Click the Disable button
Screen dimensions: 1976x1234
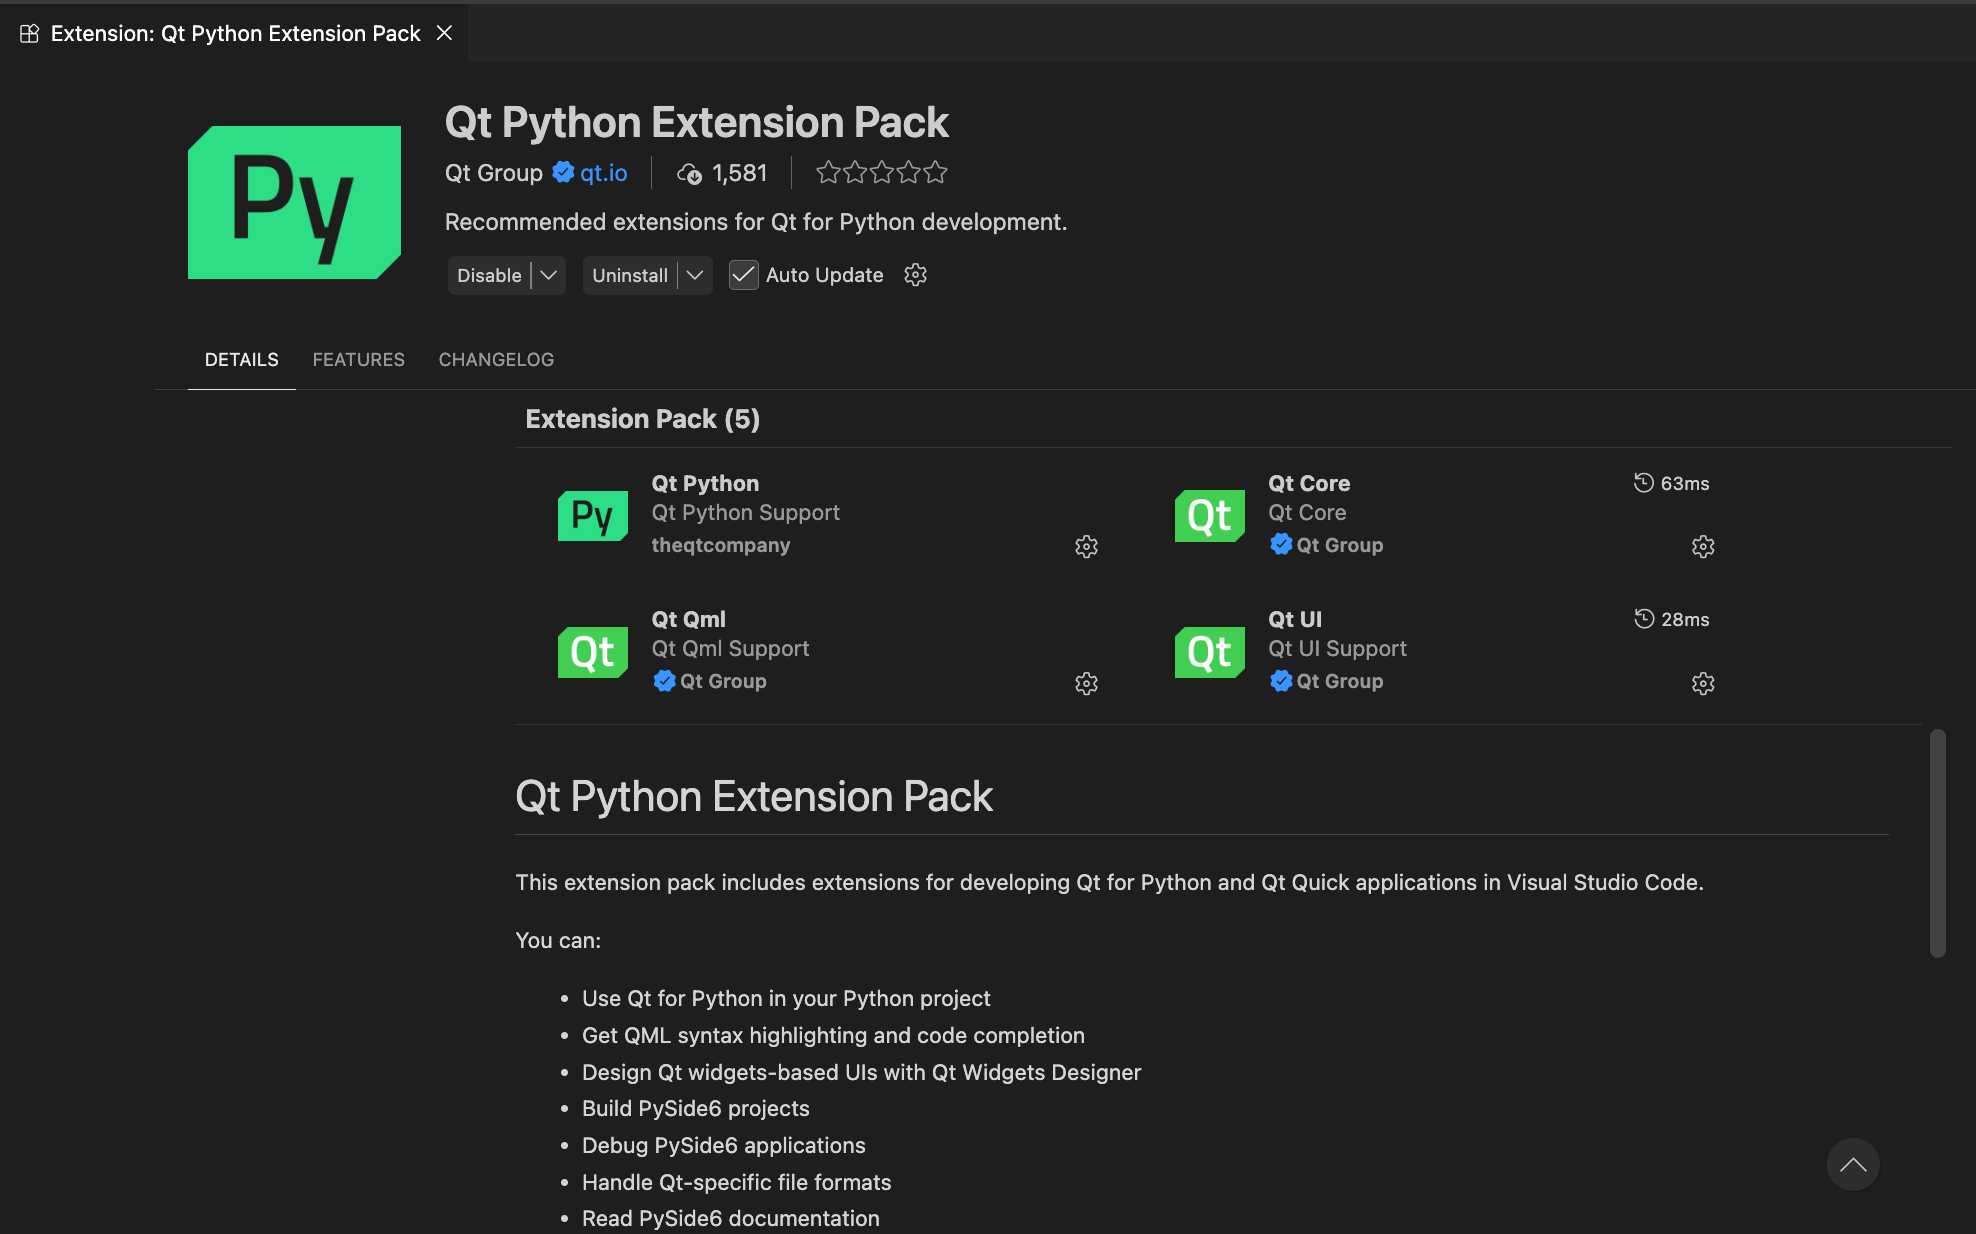coord(488,275)
